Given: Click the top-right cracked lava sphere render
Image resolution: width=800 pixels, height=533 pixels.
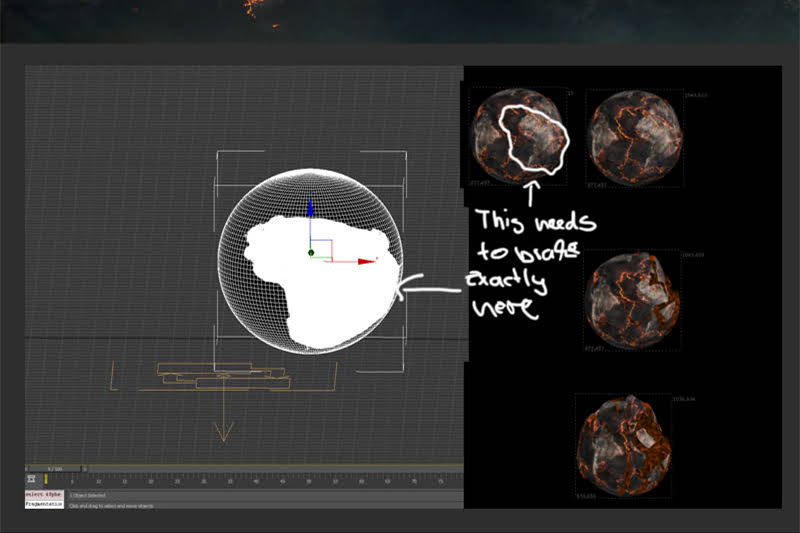Looking at the screenshot, I should [629, 135].
